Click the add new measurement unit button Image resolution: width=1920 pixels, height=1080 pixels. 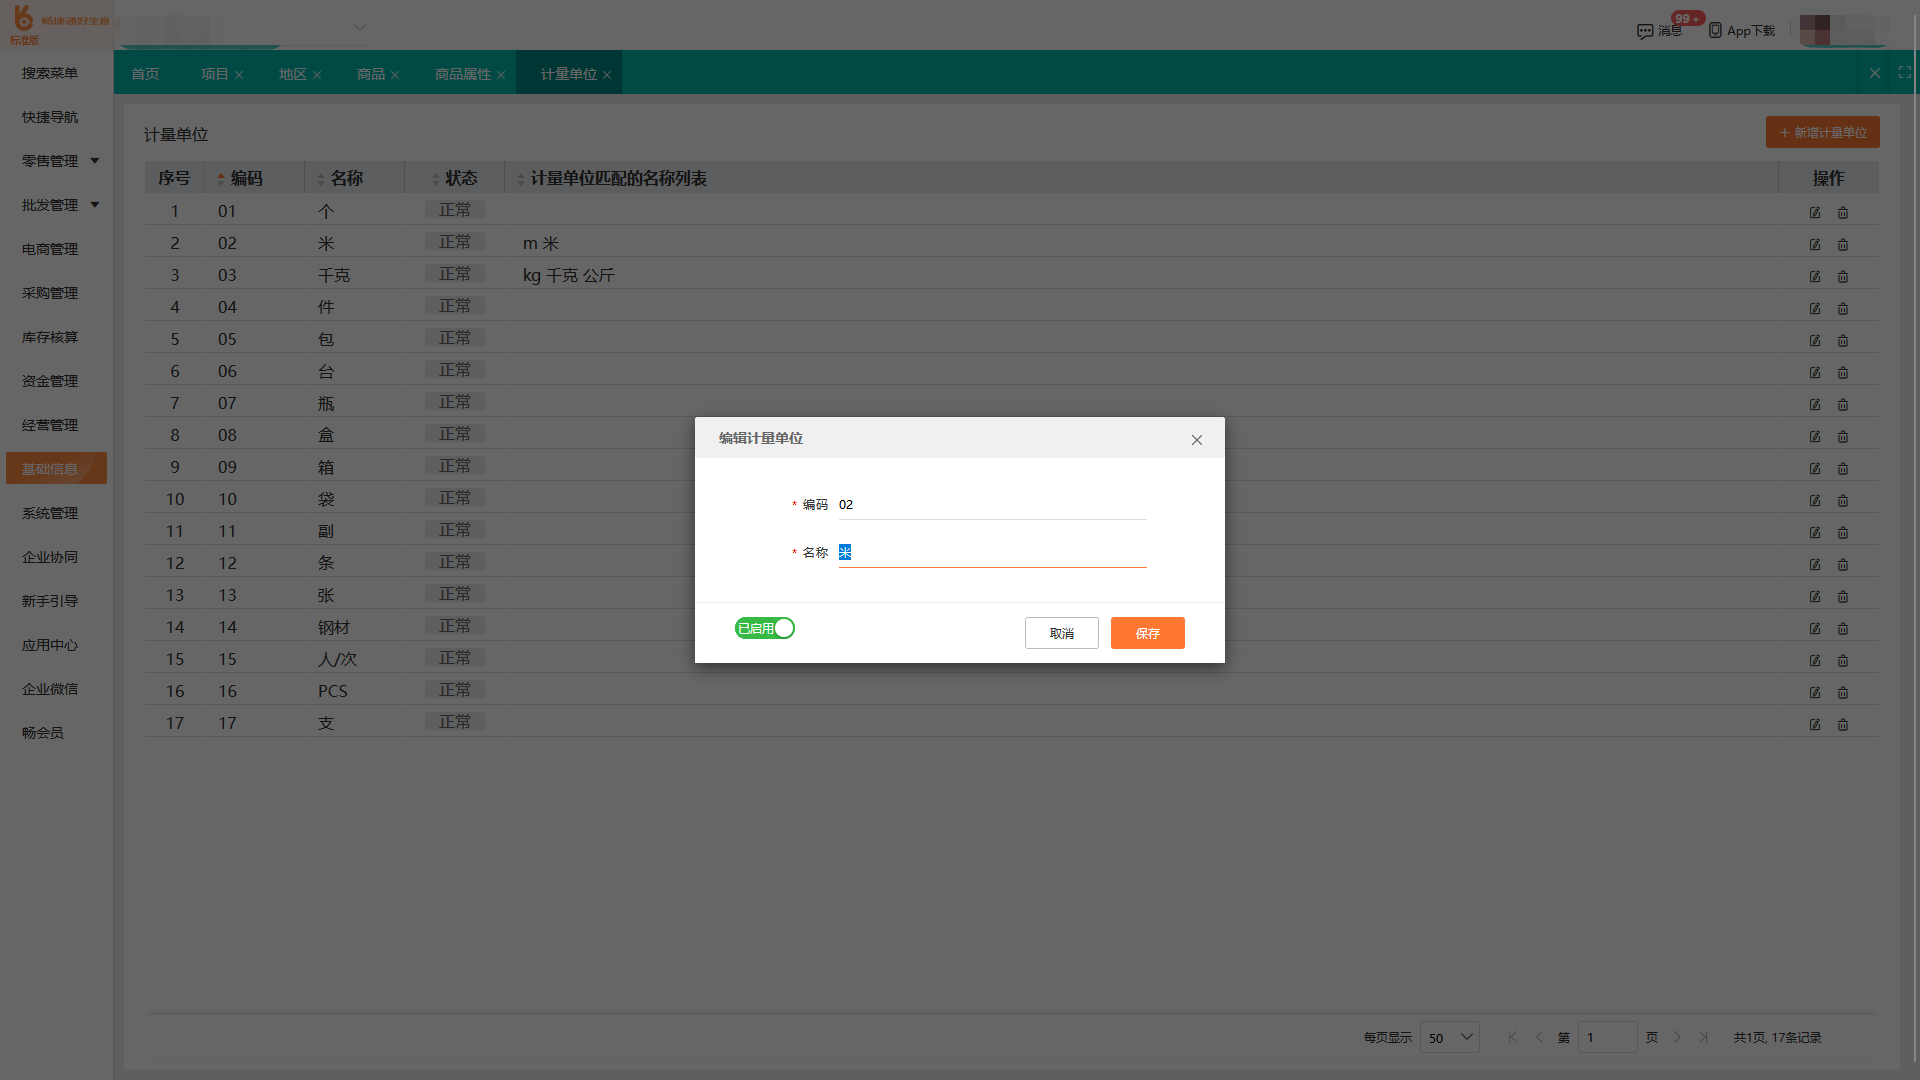tap(1821, 132)
